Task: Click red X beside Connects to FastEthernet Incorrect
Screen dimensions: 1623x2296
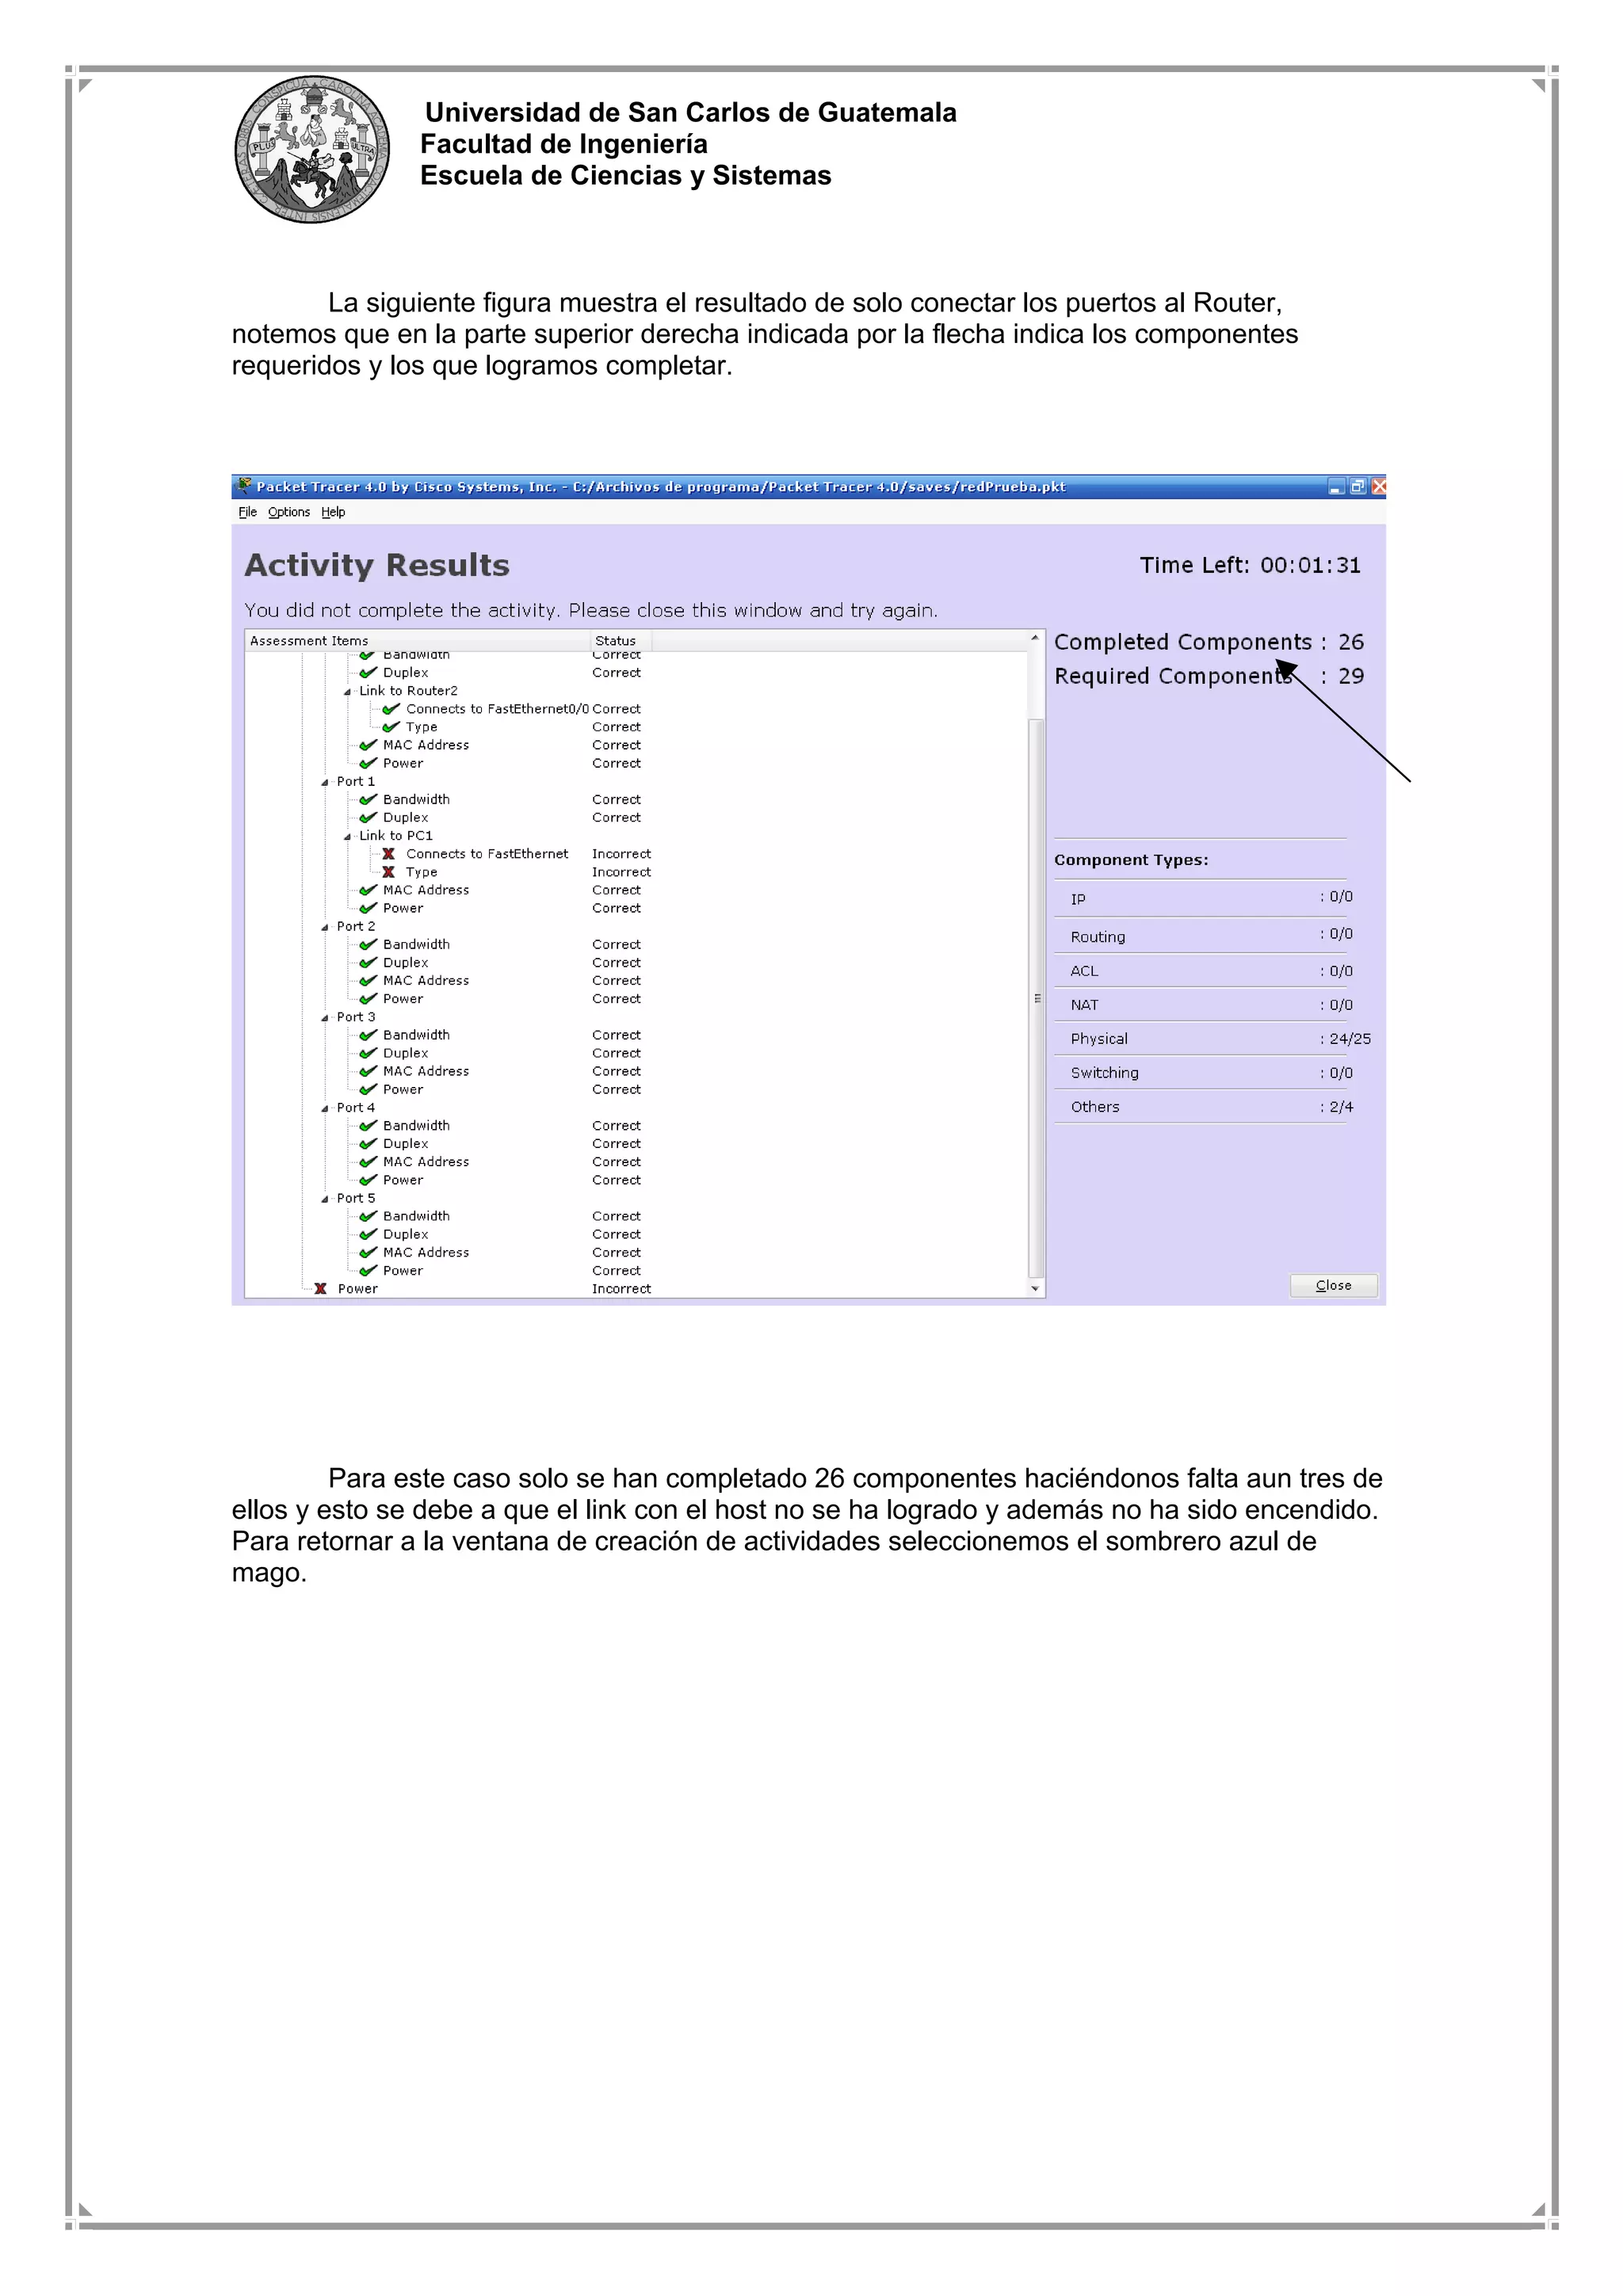Action: (389, 854)
